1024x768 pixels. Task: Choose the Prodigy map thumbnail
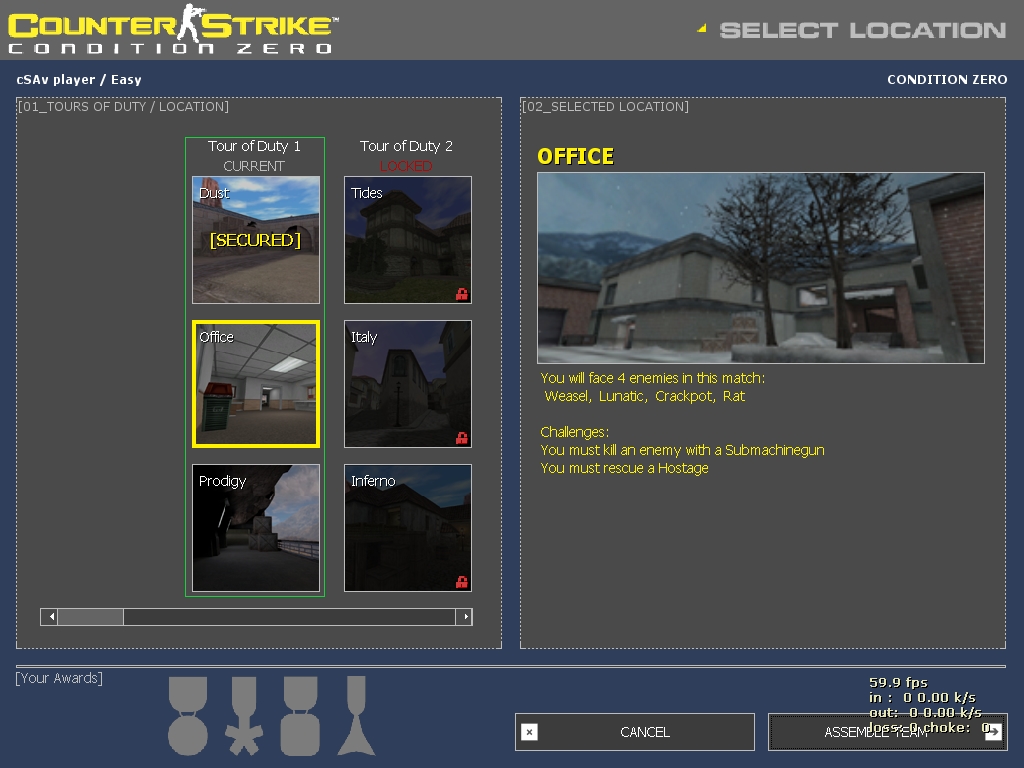coord(256,528)
